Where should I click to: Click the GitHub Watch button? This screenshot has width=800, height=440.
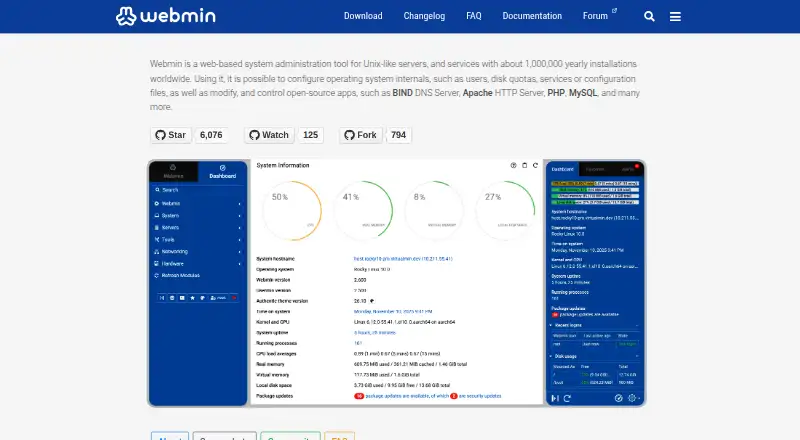click(x=269, y=135)
